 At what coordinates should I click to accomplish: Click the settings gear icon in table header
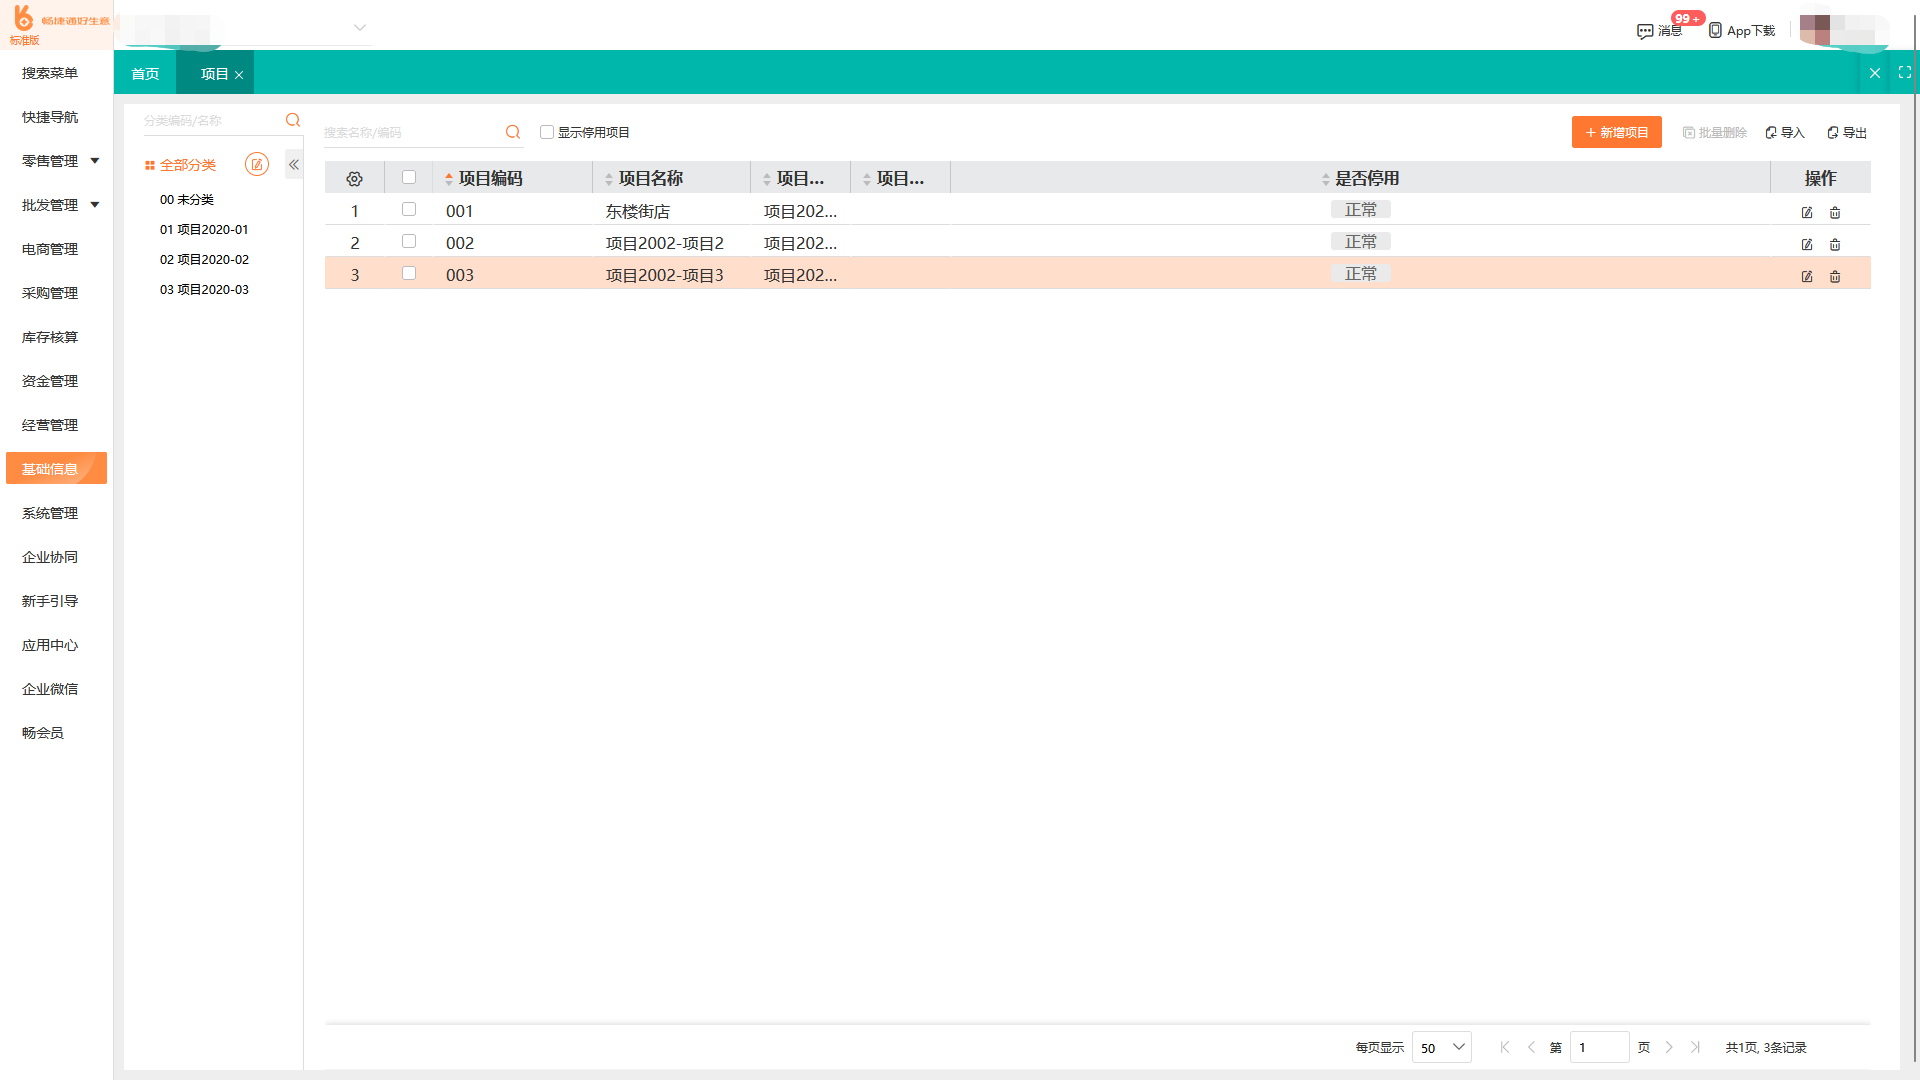(353, 178)
